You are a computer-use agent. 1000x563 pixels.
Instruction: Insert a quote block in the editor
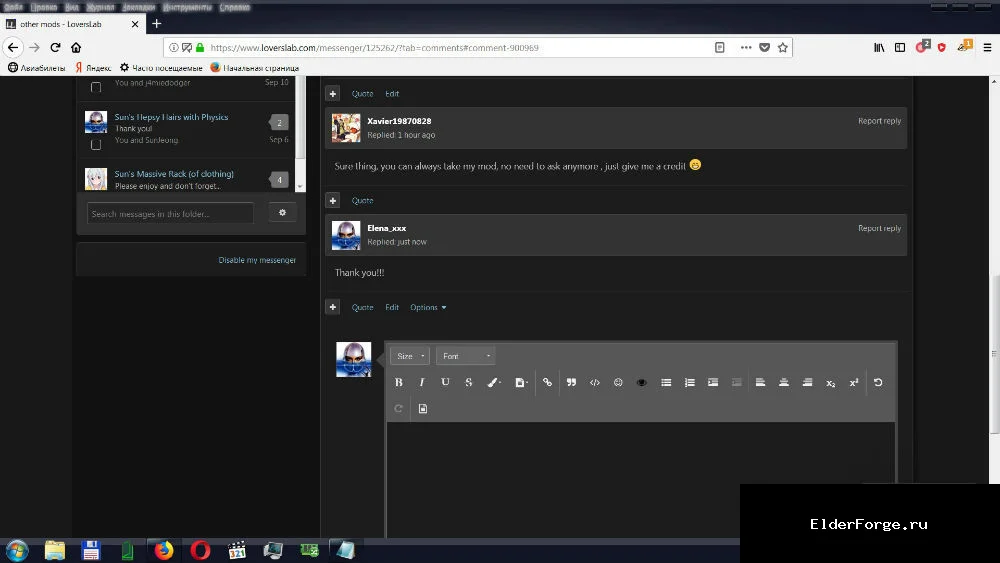(x=571, y=382)
